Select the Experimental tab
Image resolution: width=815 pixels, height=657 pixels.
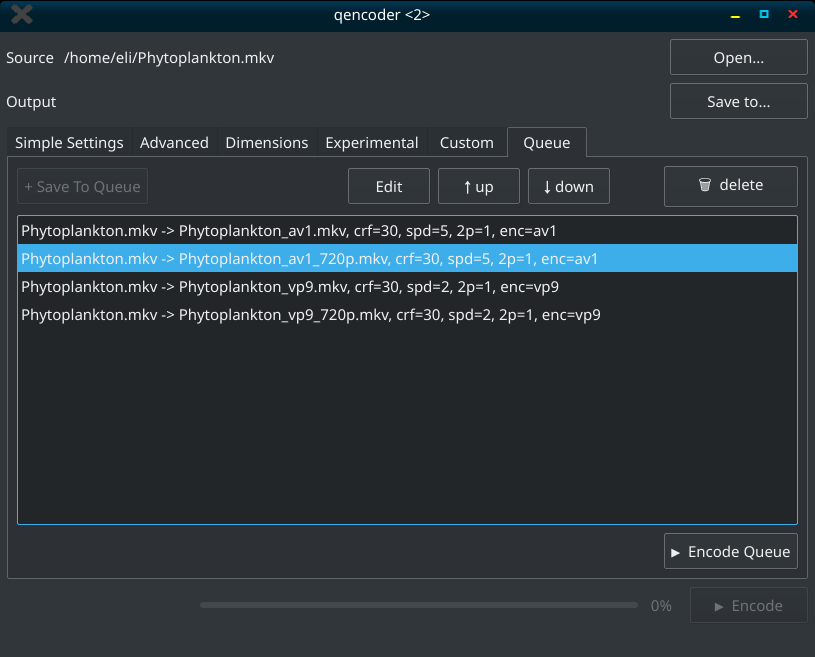372,143
